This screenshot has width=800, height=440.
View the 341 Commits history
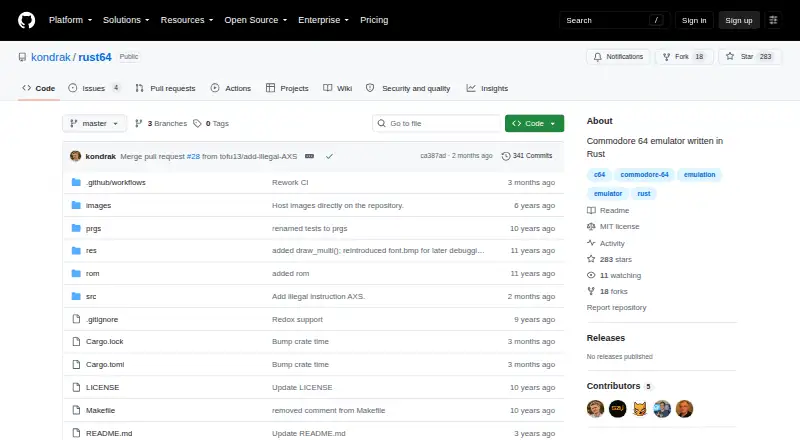coord(527,156)
